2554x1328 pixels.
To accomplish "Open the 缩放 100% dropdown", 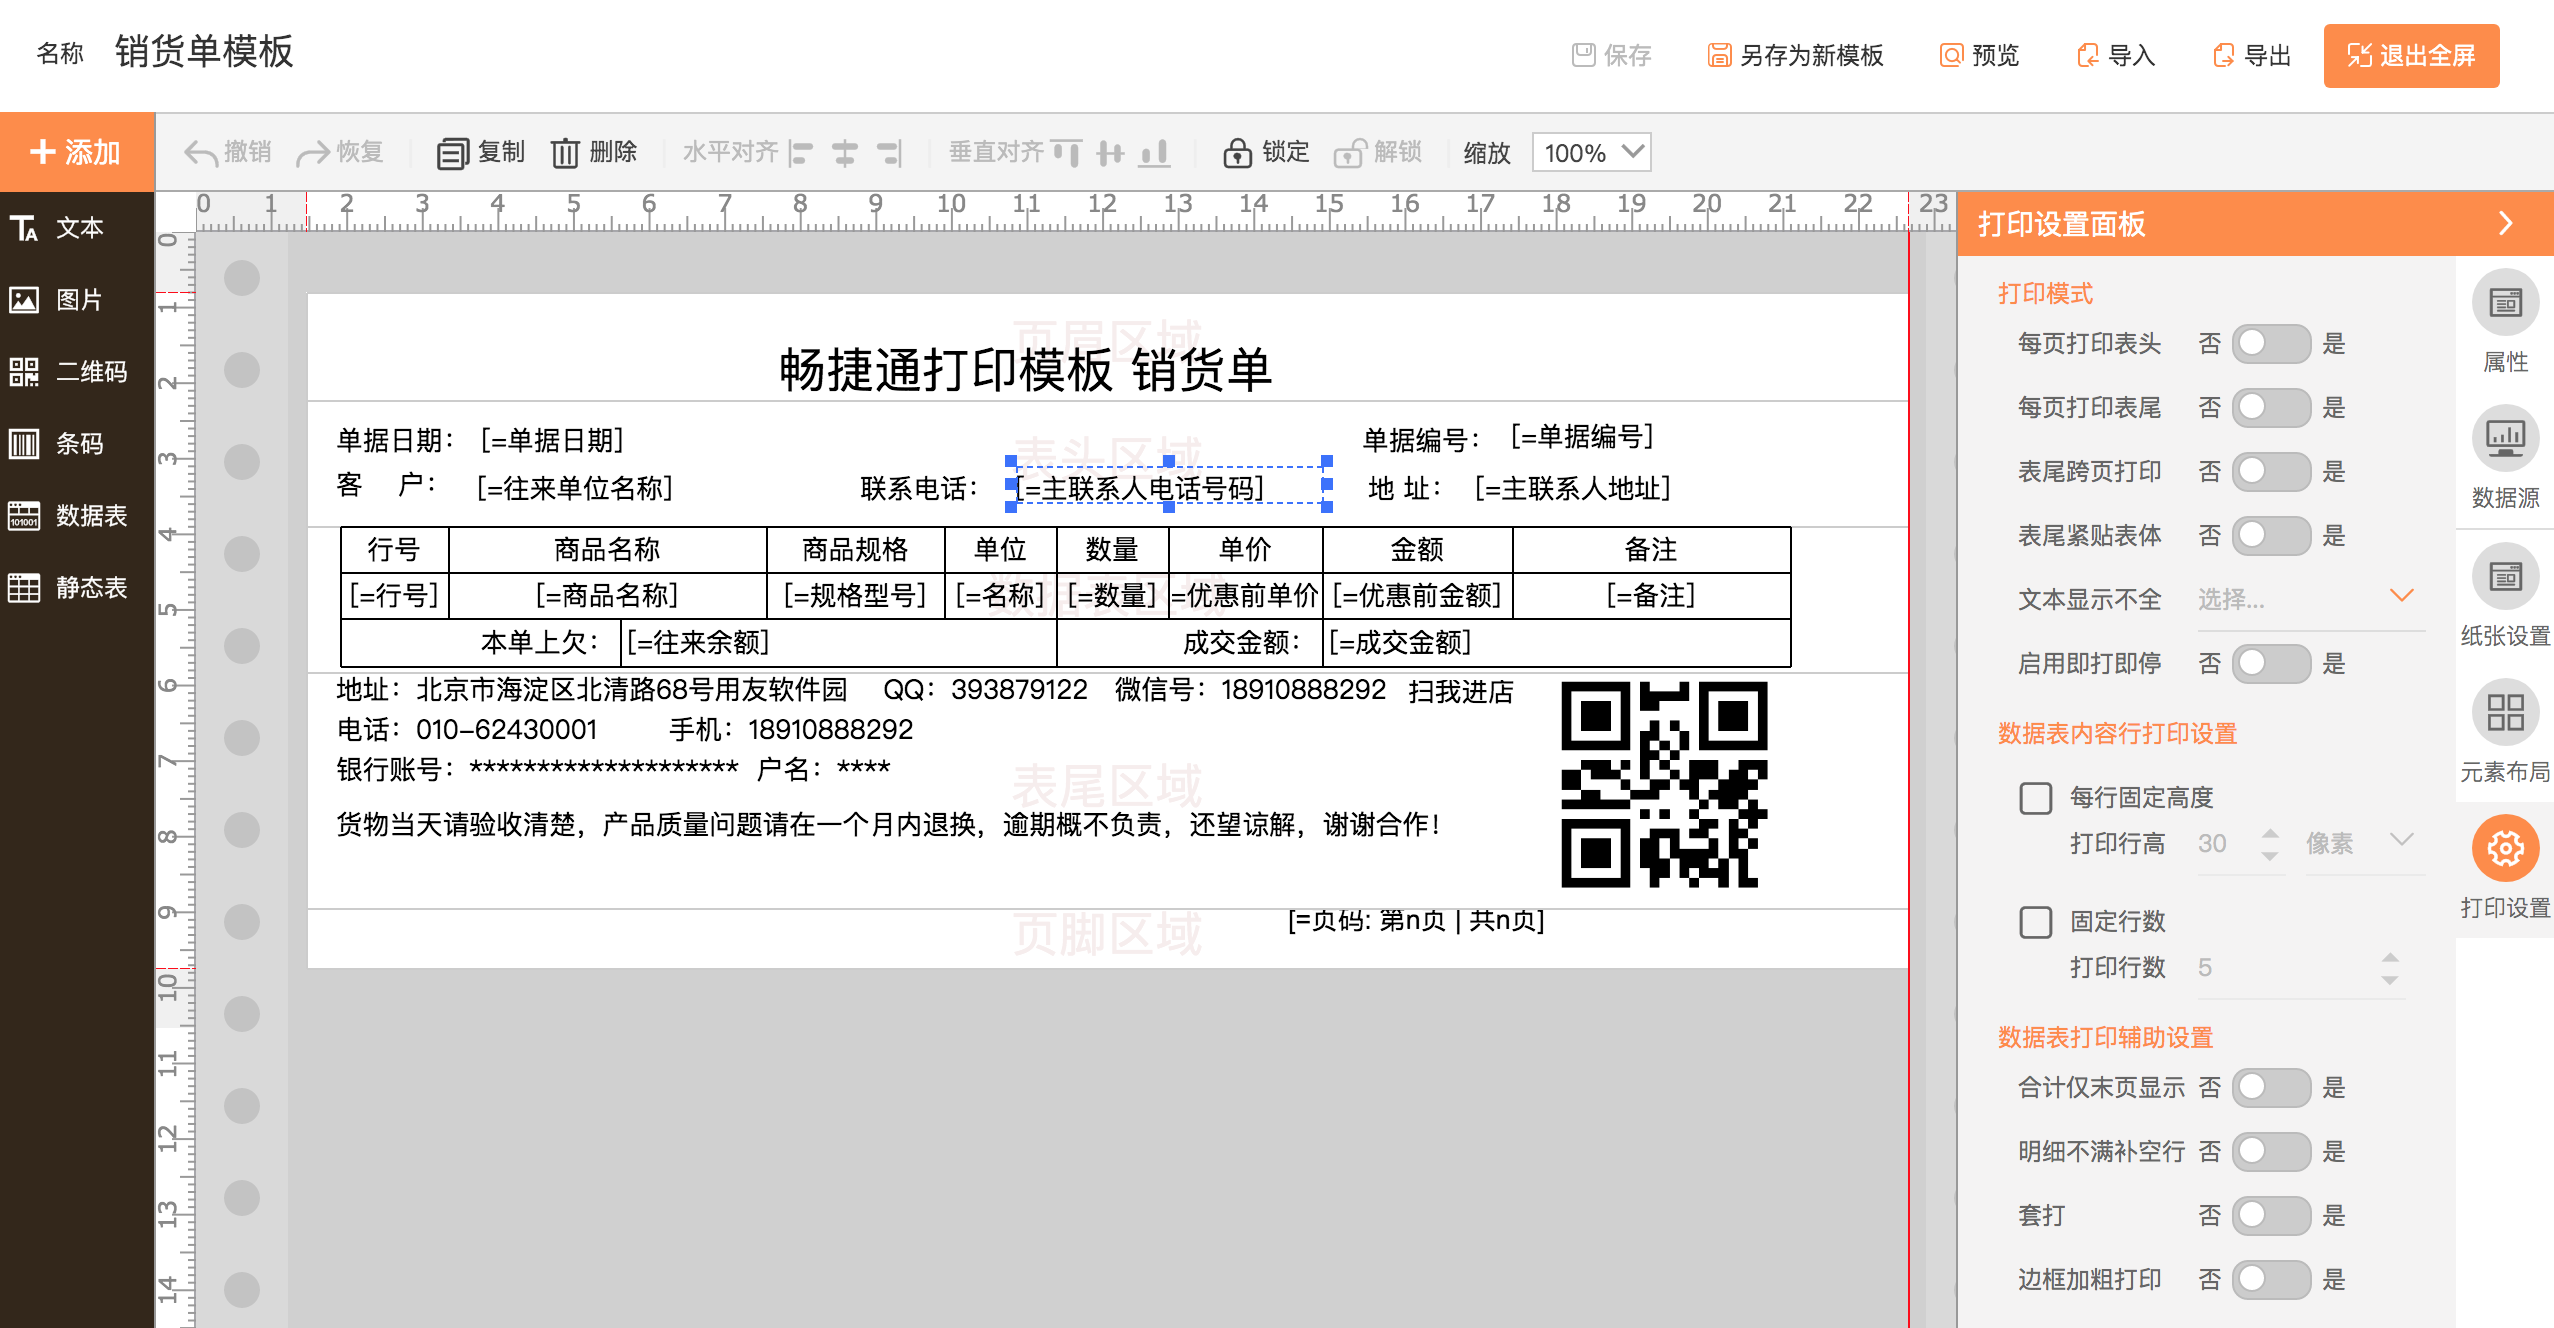I will tap(1589, 154).
